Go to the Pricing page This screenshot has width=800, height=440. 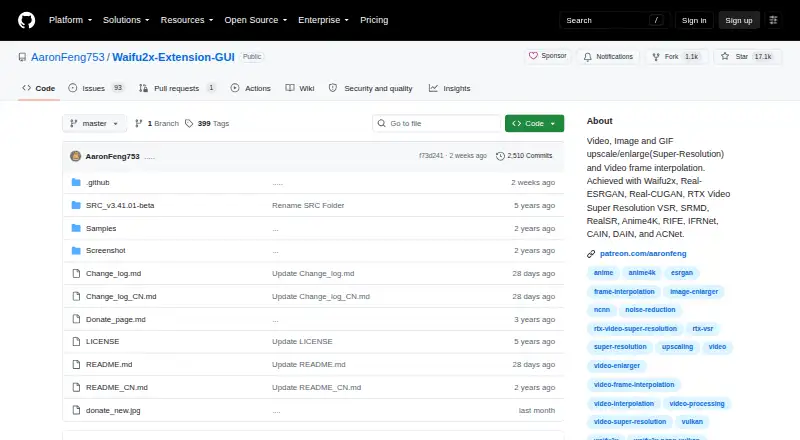coord(374,20)
